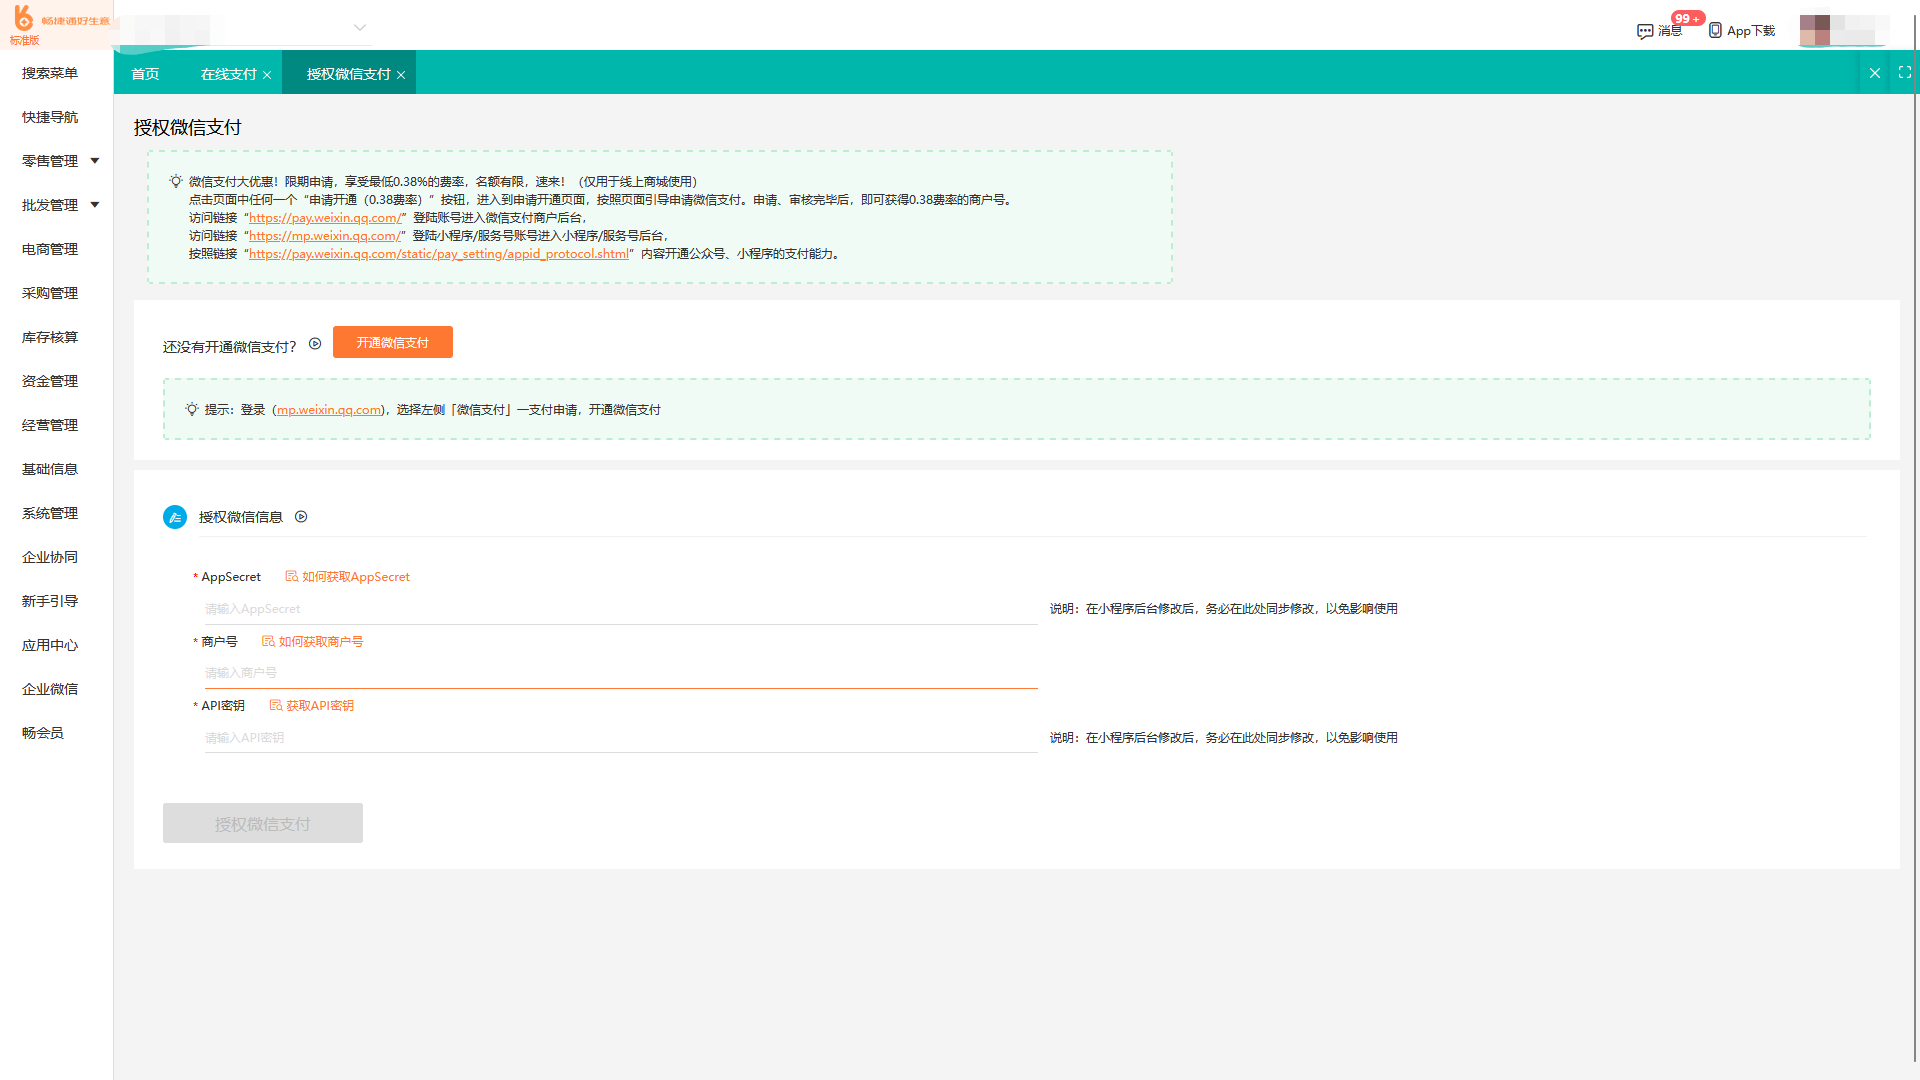Click 开通微信支付 button
The width and height of the screenshot is (1920, 1080).
(392, 342)
